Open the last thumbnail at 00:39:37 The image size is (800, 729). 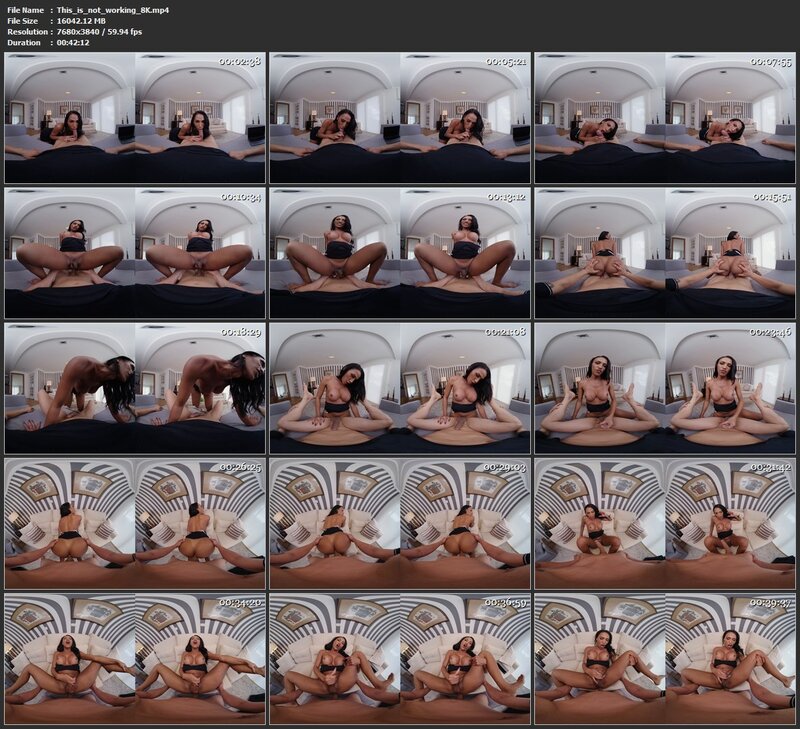(x=665, y=658)
